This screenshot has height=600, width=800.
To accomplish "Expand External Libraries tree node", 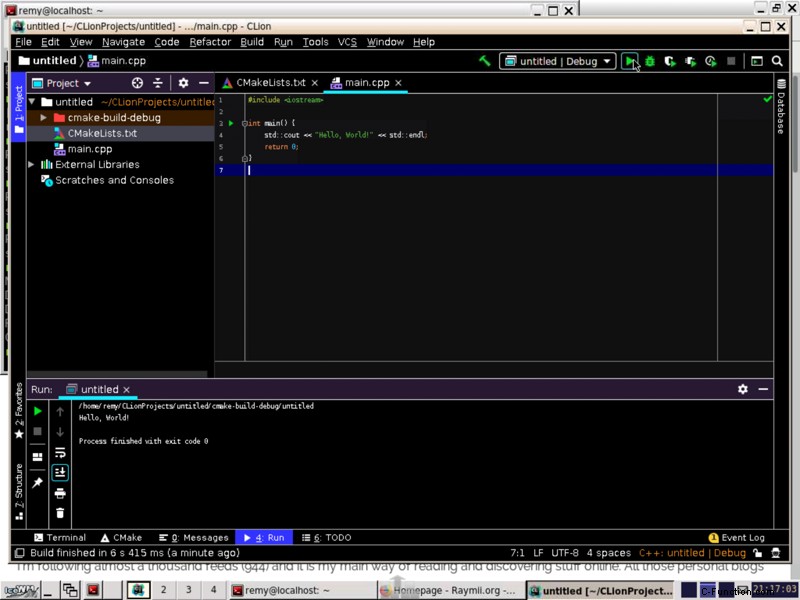I will tap(31, 165).
